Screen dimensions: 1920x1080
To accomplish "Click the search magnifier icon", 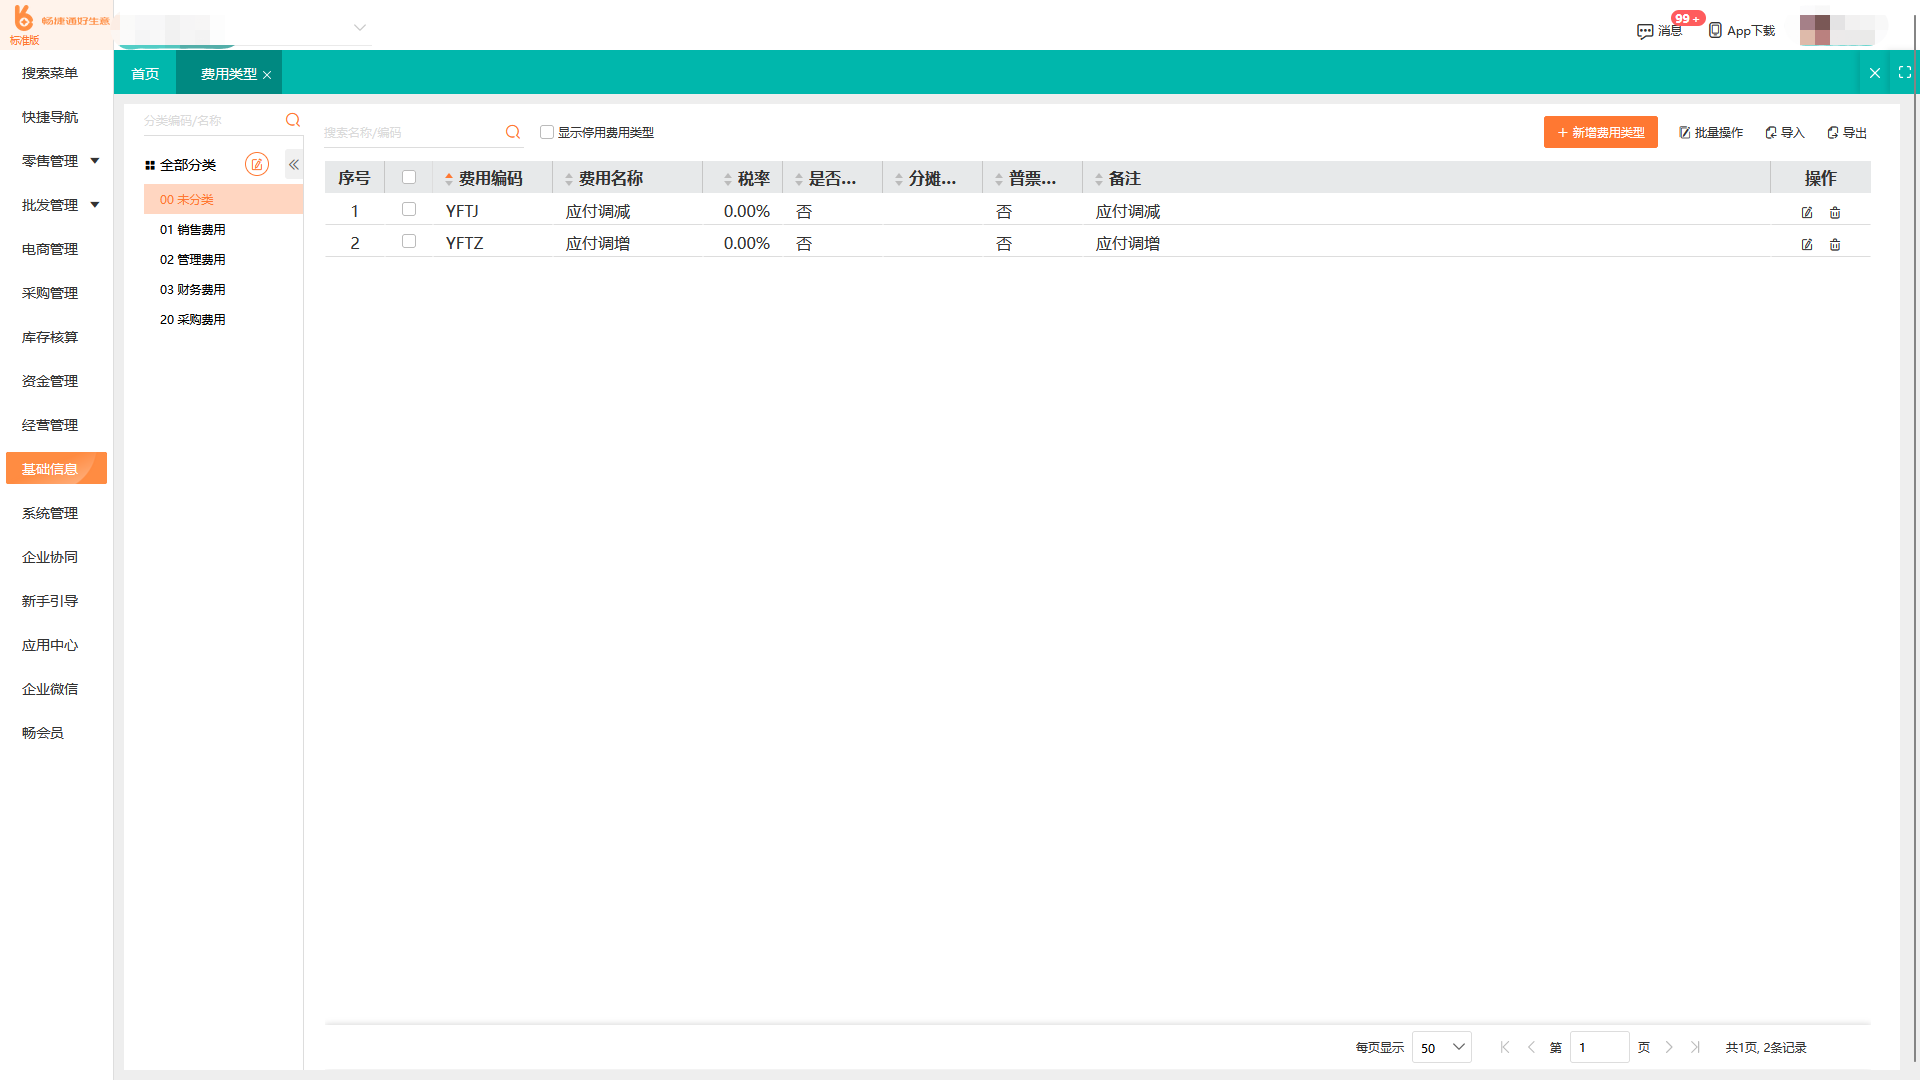I will pyautogui.click(x=293, y=120).
